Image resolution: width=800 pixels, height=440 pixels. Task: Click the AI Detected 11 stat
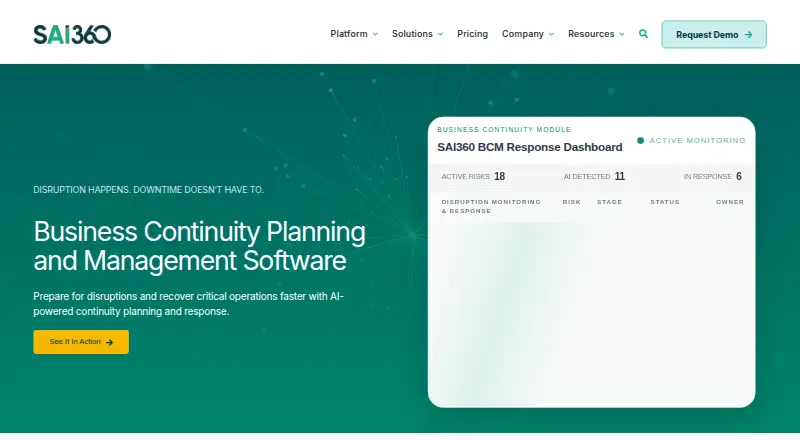tap(594, 176)
